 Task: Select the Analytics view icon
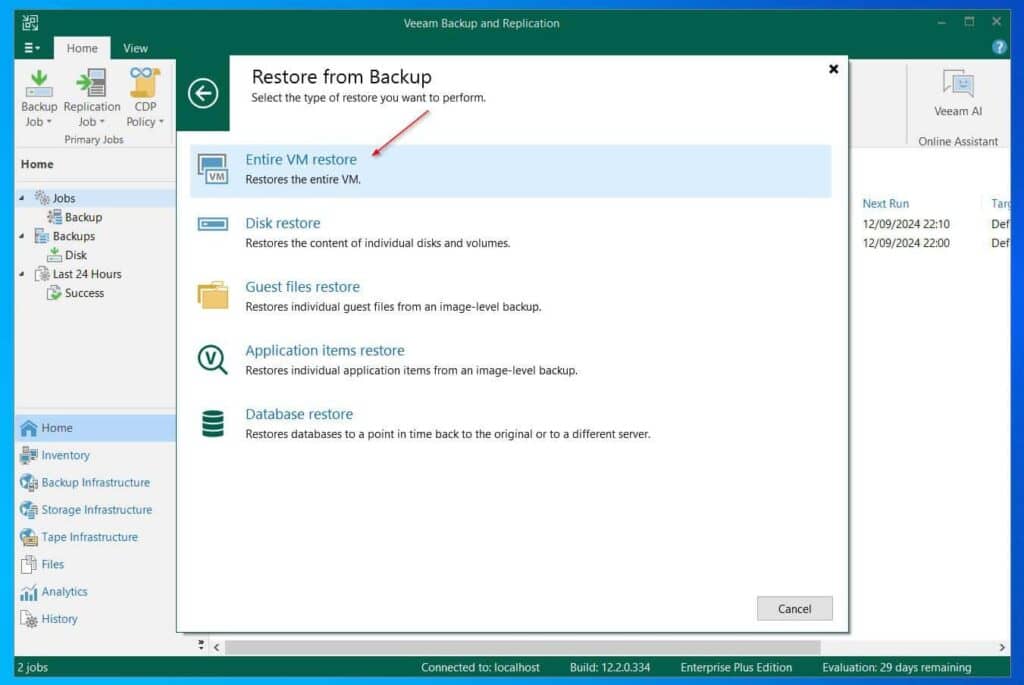point(29,591)
